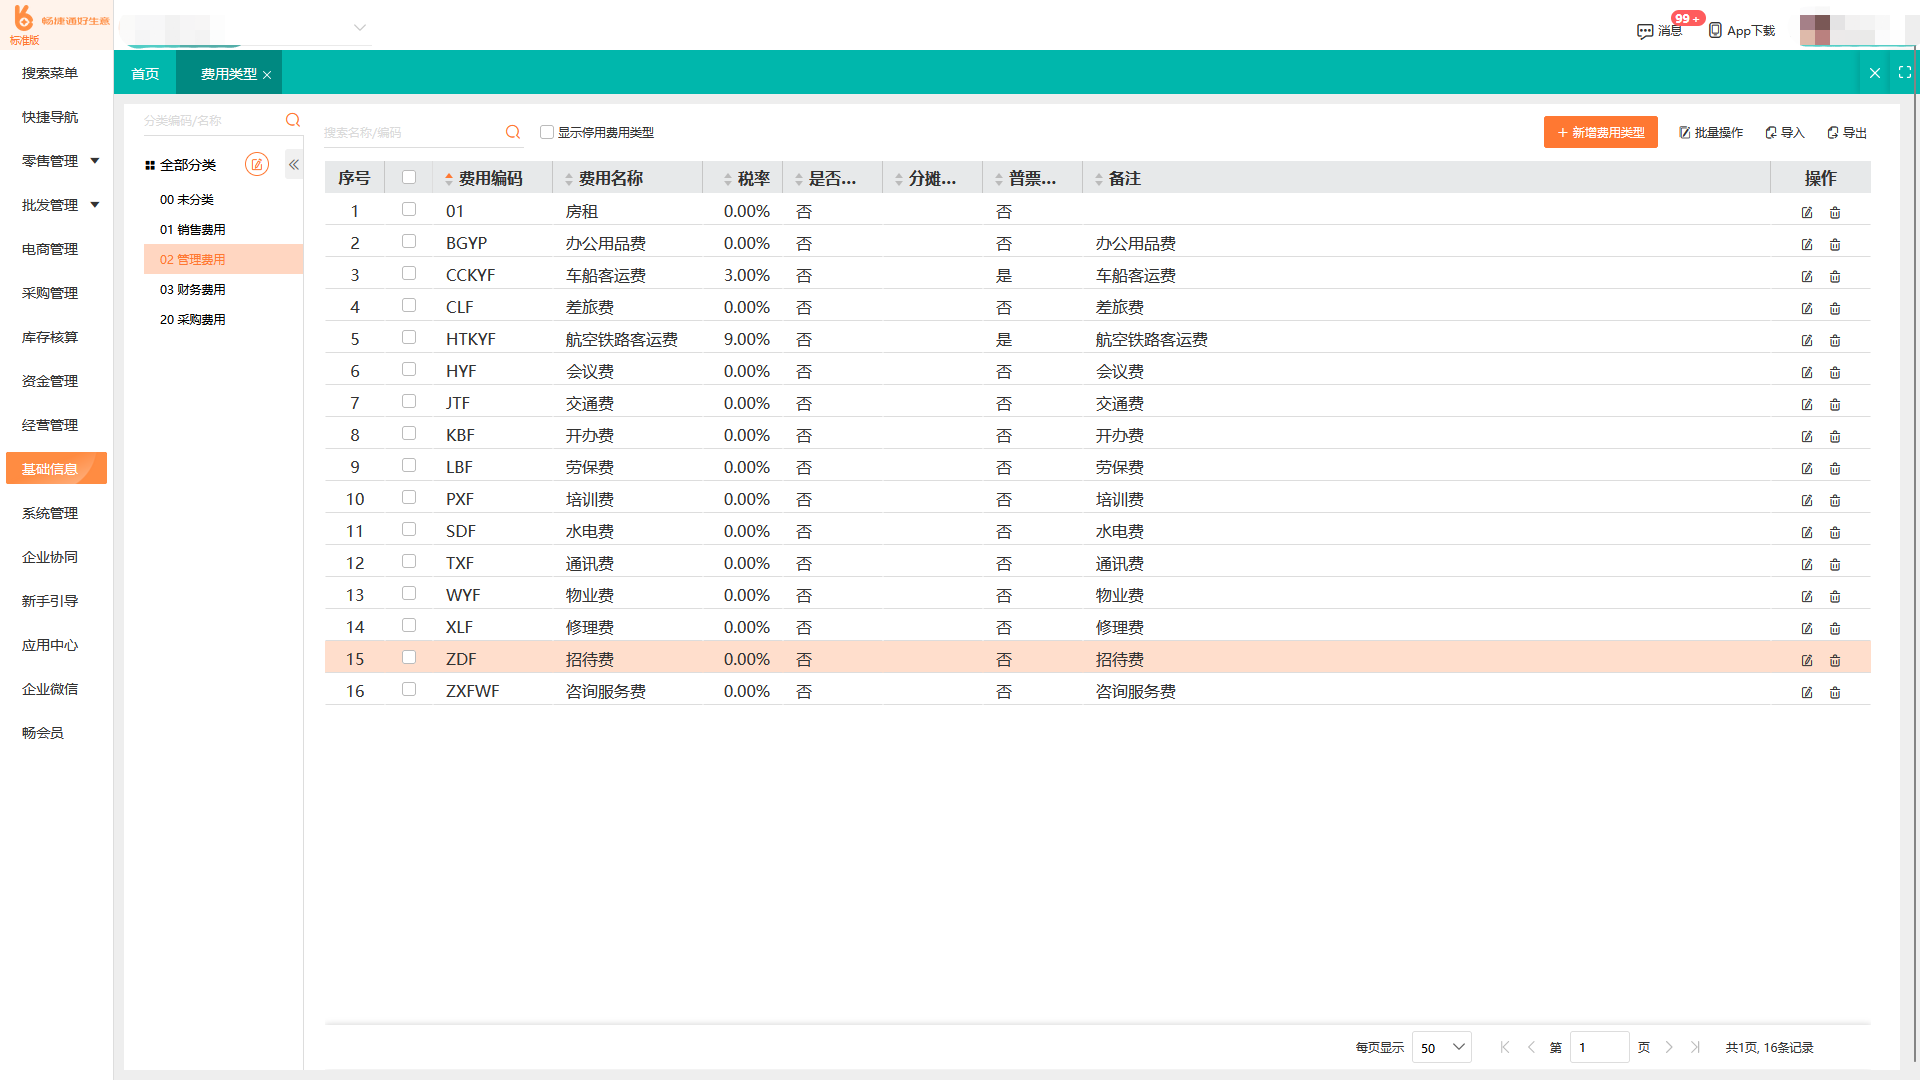Select checkbox for row 8 KBF

coord(410,434)
